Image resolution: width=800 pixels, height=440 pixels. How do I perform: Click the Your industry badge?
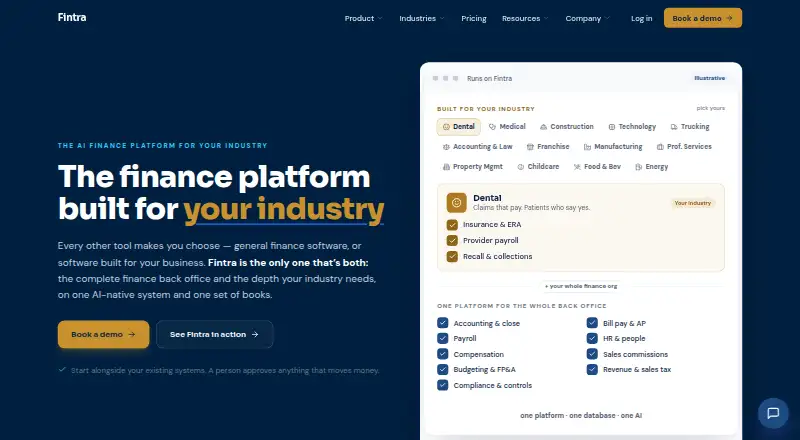click(x=692, y=203)
